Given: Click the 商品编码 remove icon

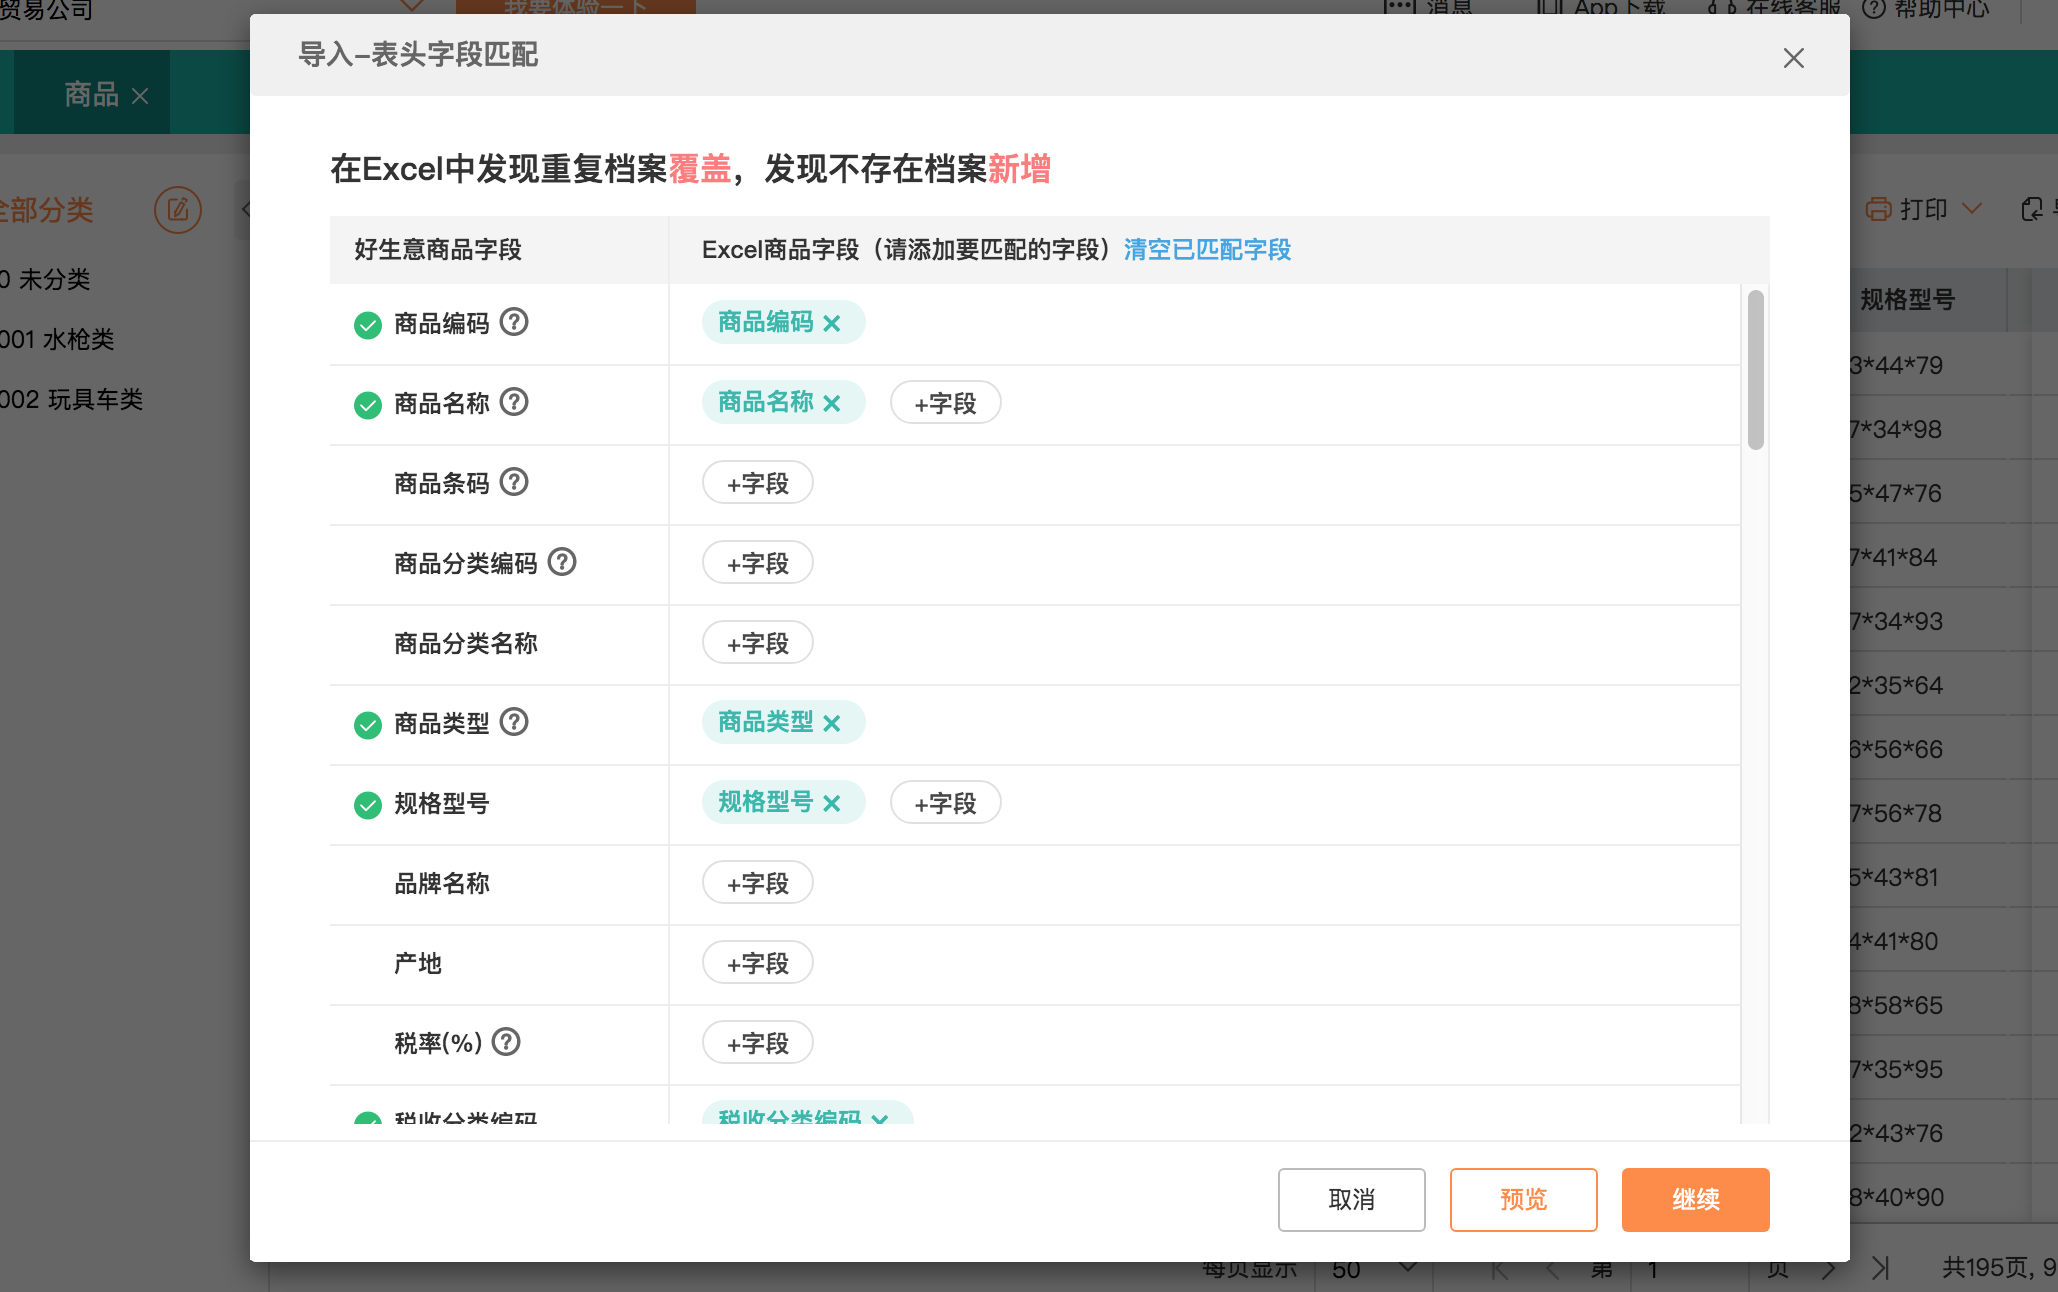Looking at the screenshot, I should [832, 322].
